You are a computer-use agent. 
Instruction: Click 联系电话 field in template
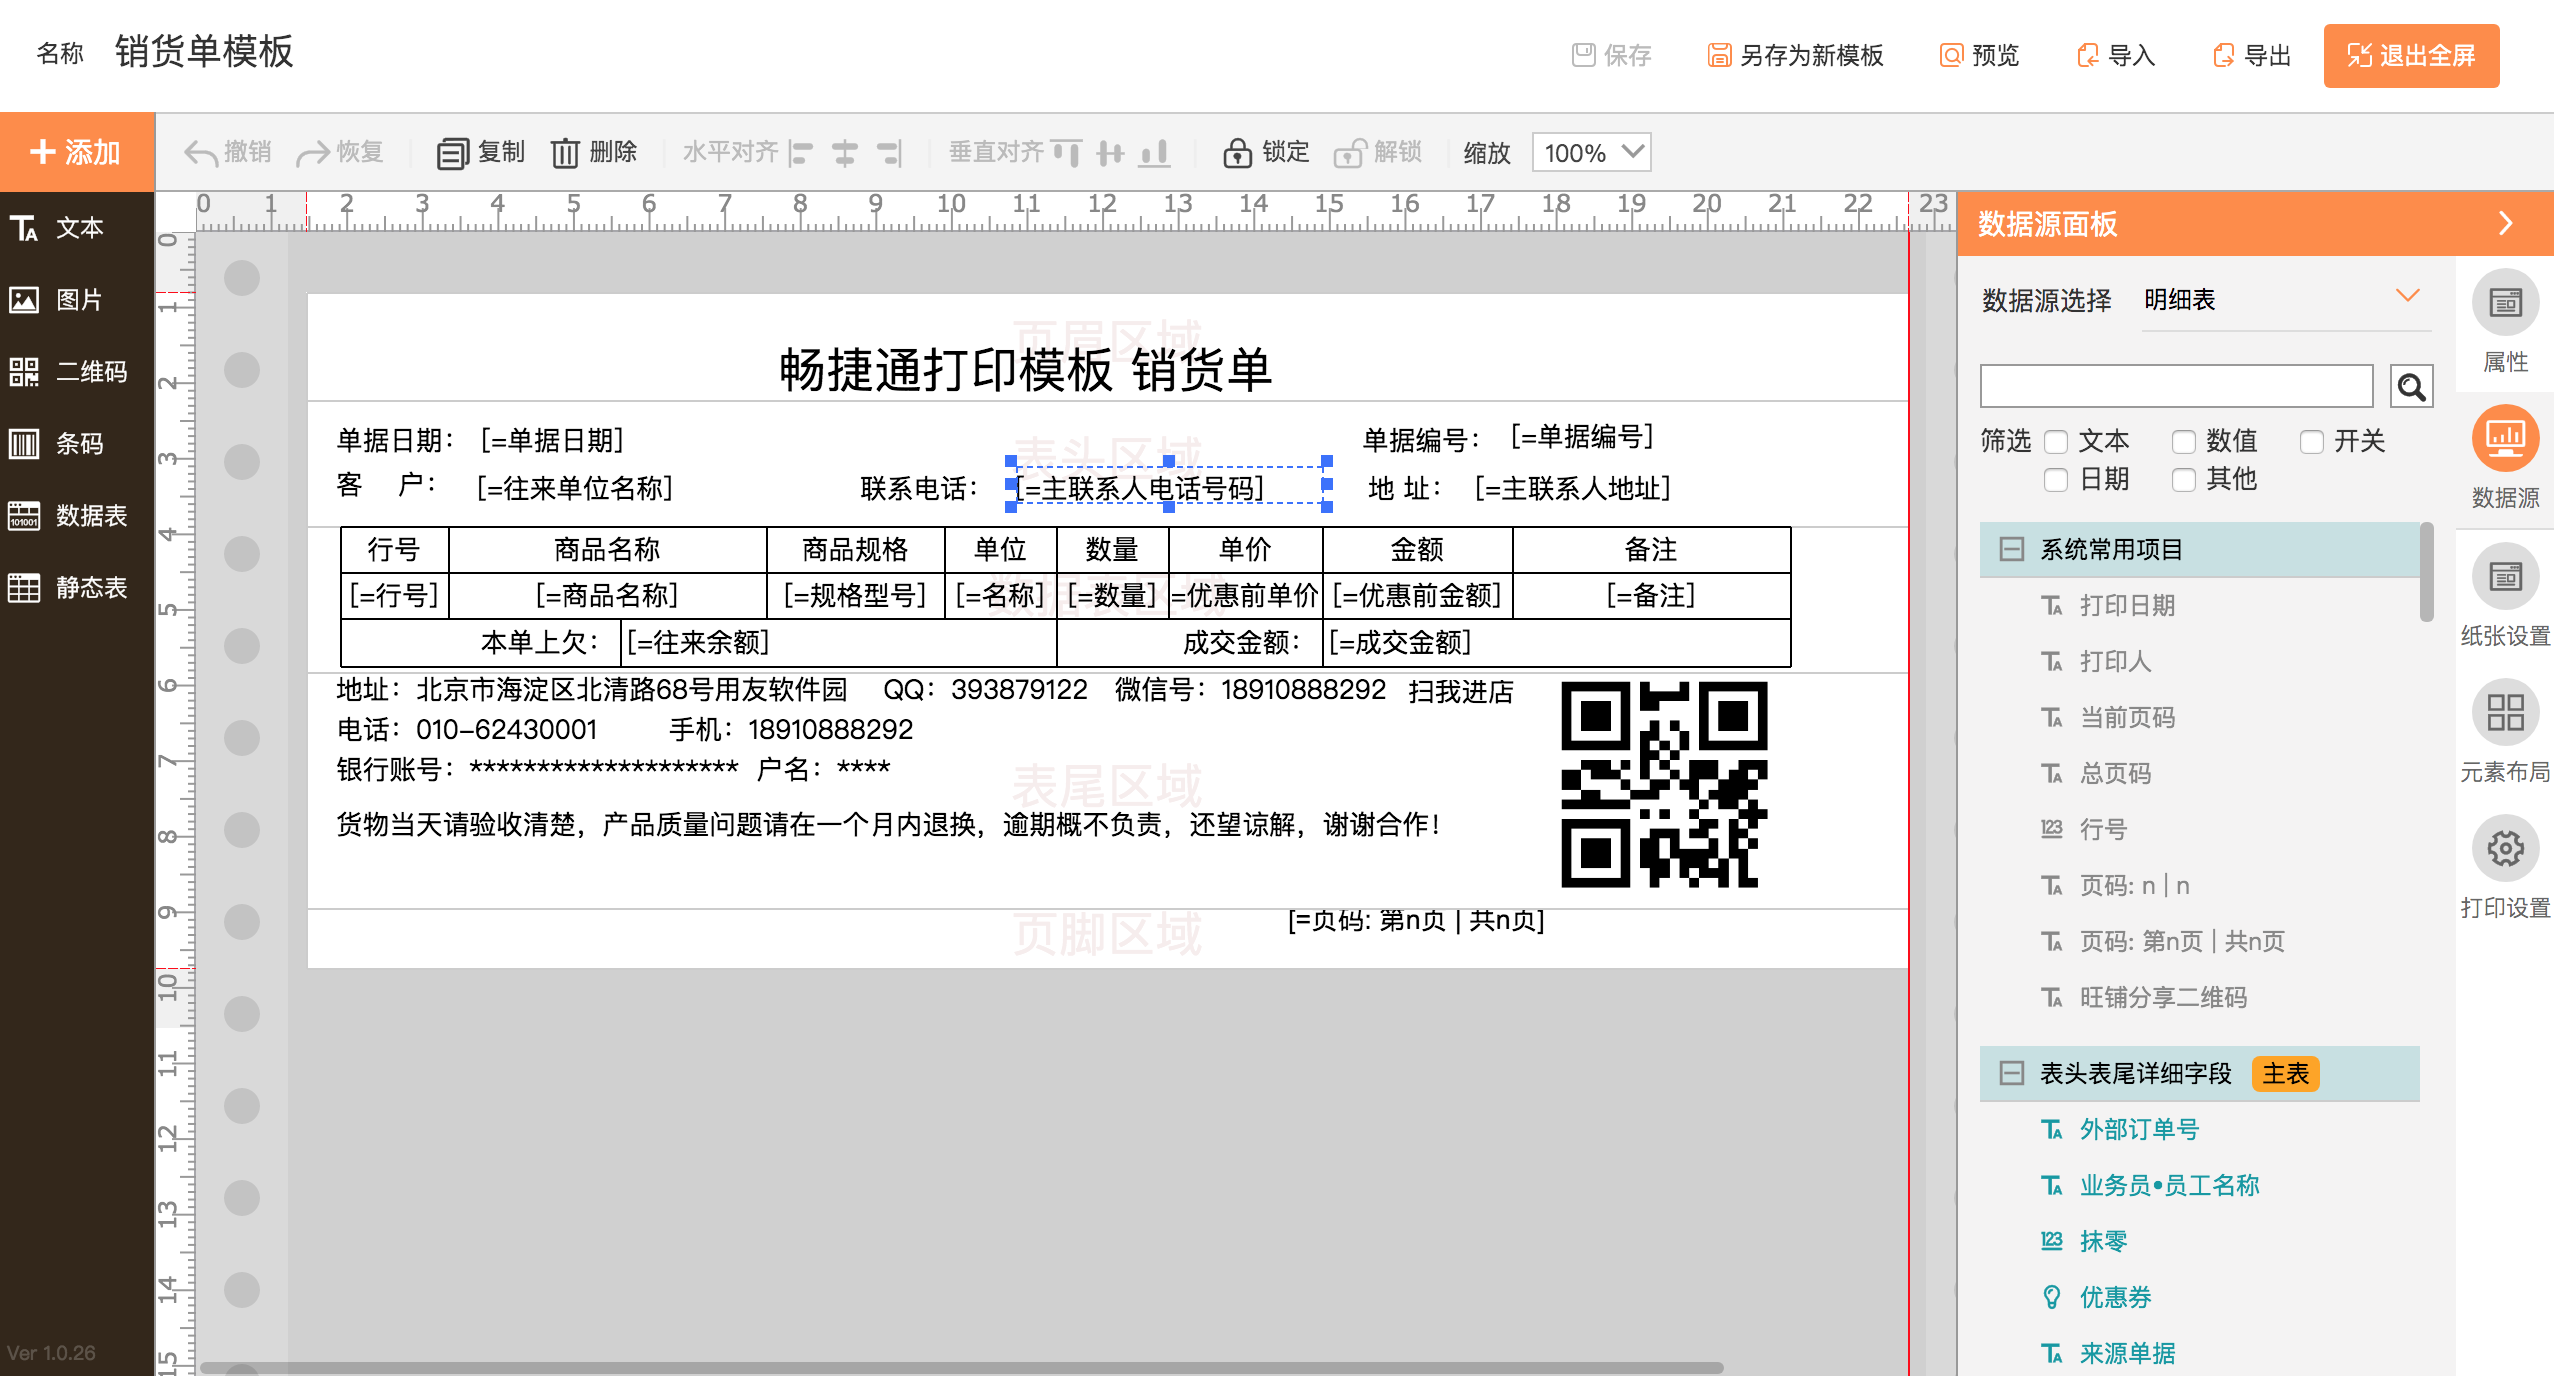coord(1160,488)
